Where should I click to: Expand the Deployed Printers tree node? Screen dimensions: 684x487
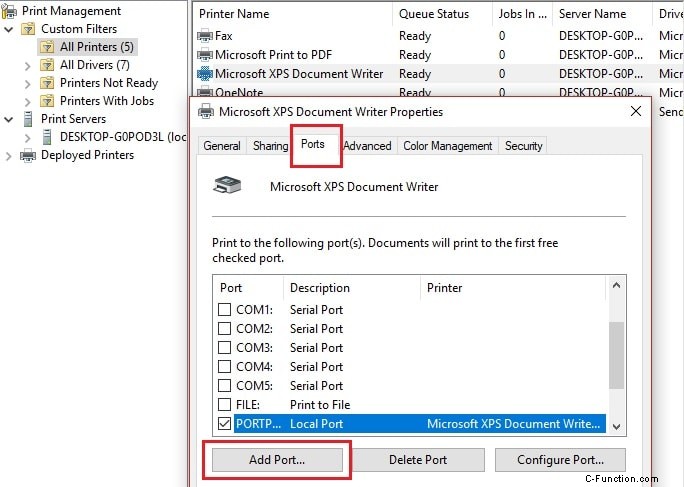pos(10,155)
